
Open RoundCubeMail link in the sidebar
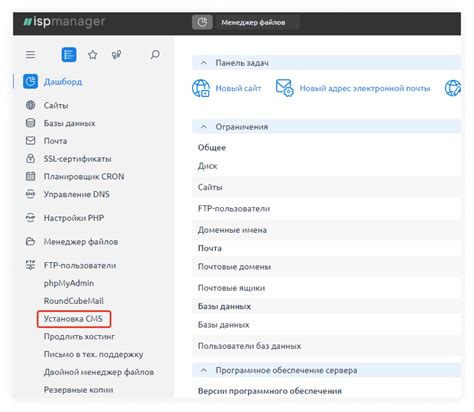[x=74, y=301]
